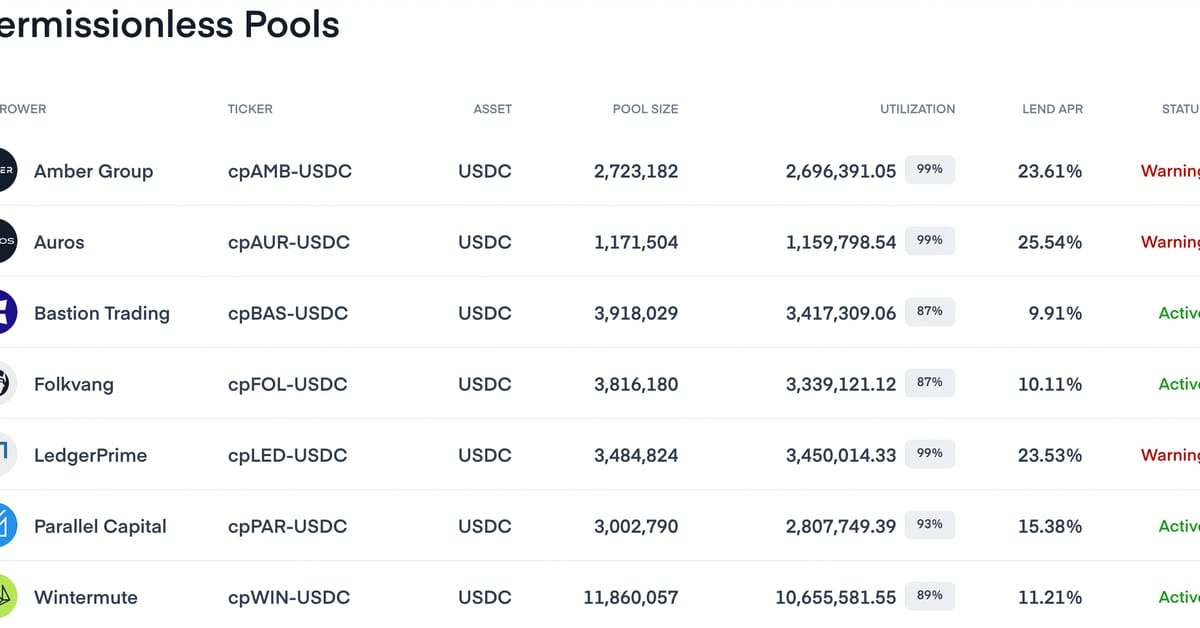Open the LedgerPrime borrower name
Image resolution: width=1200 pixels, height=628 pixels.
click(90, 455)
